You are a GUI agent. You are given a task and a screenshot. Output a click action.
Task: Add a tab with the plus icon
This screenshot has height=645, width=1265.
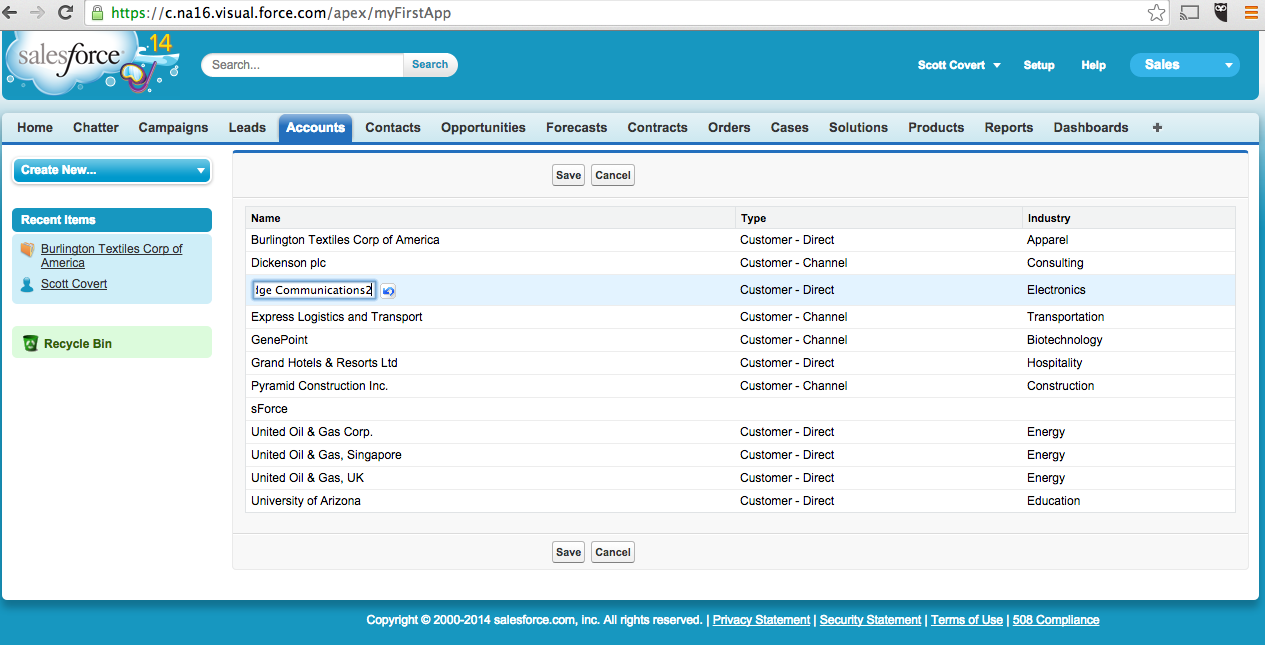coord(1157,128)
